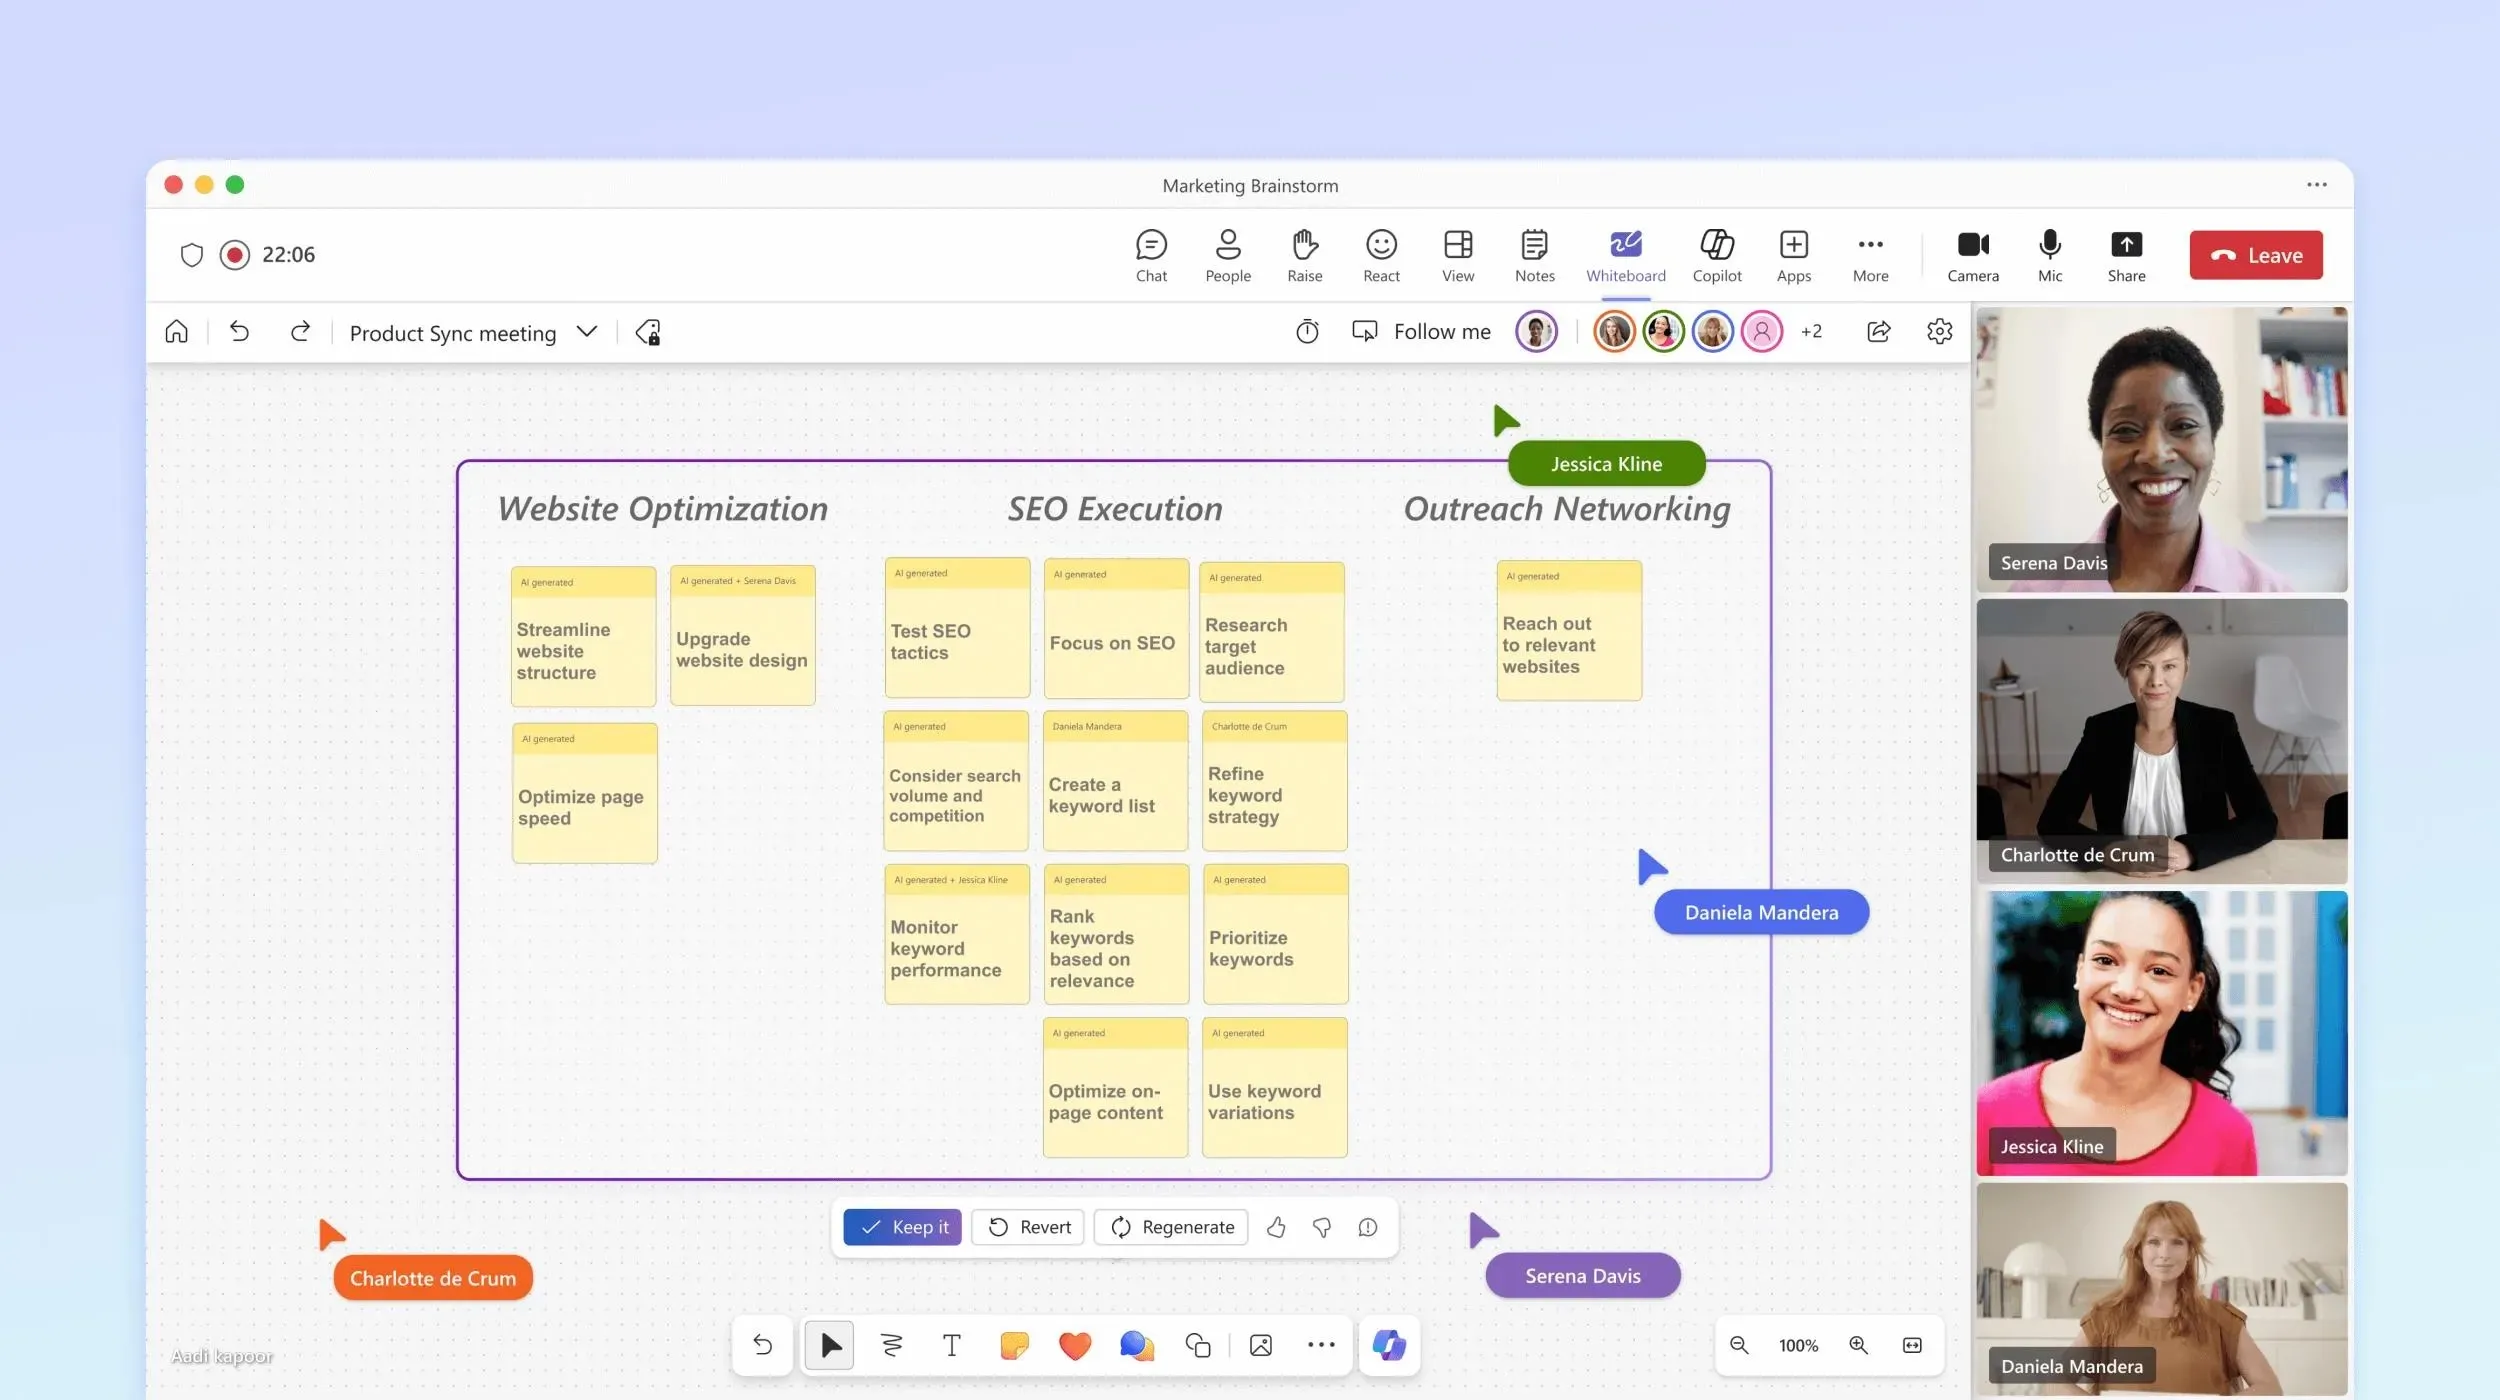Open the Copilot panel
Viewport: 2500px width, 1400px height.
click(1715, 253)
